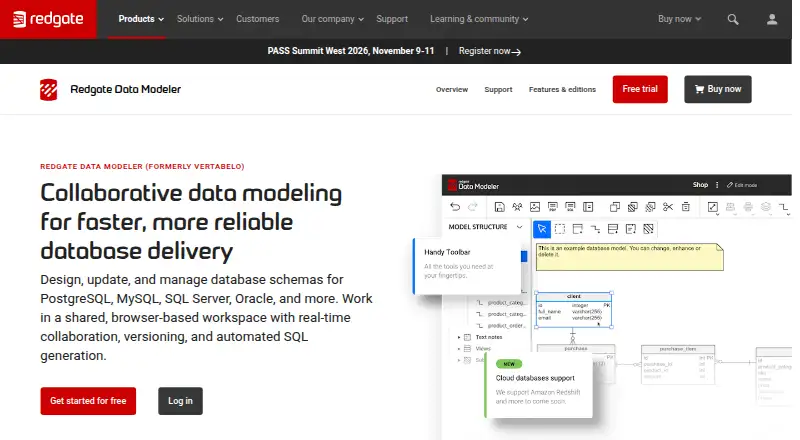The height and width of the screenshot is (440, 800).
Task: Select product_order... row in model tree
Action: [x=502, y=326]
